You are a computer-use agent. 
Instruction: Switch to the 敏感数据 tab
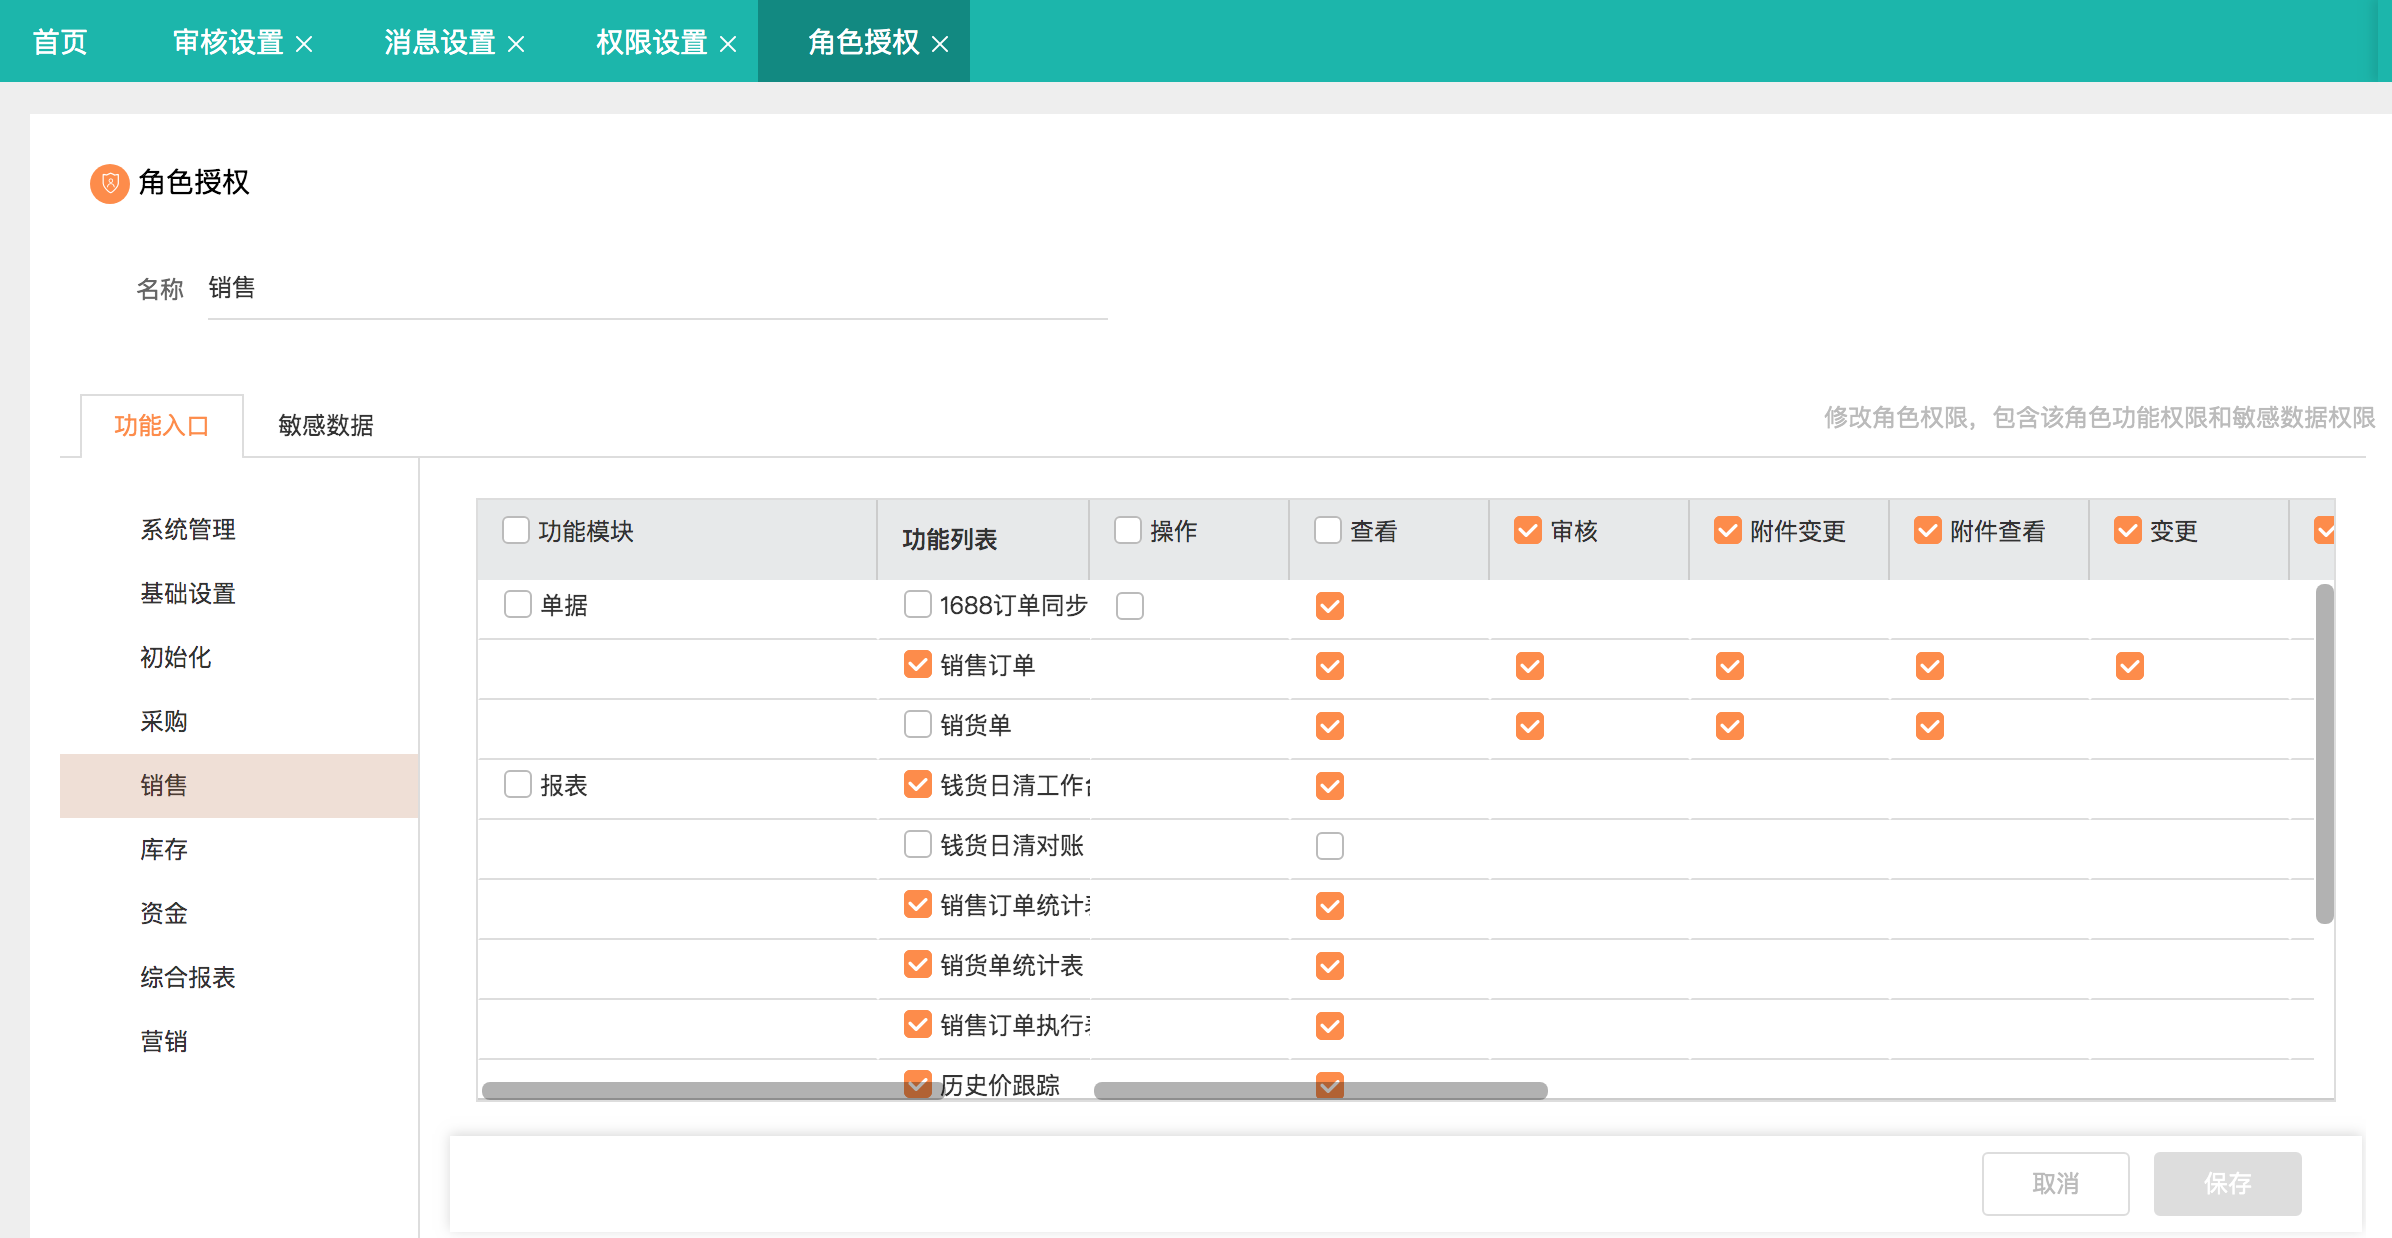coord(325,423)
